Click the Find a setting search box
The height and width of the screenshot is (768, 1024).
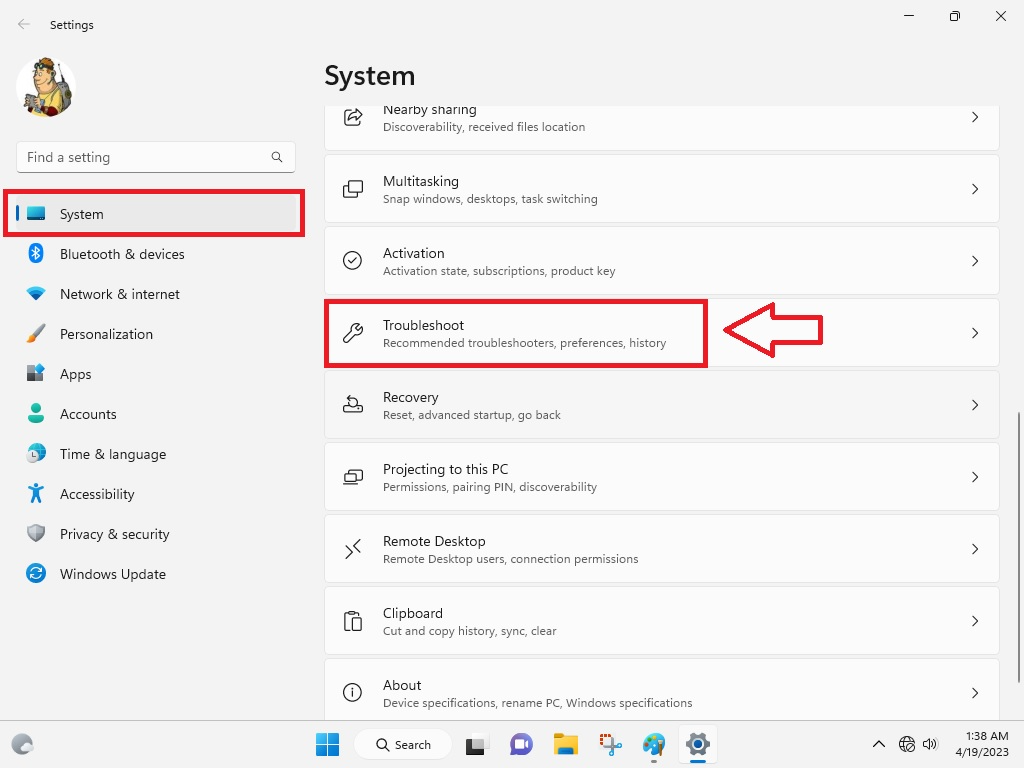[x=155, y=157]
